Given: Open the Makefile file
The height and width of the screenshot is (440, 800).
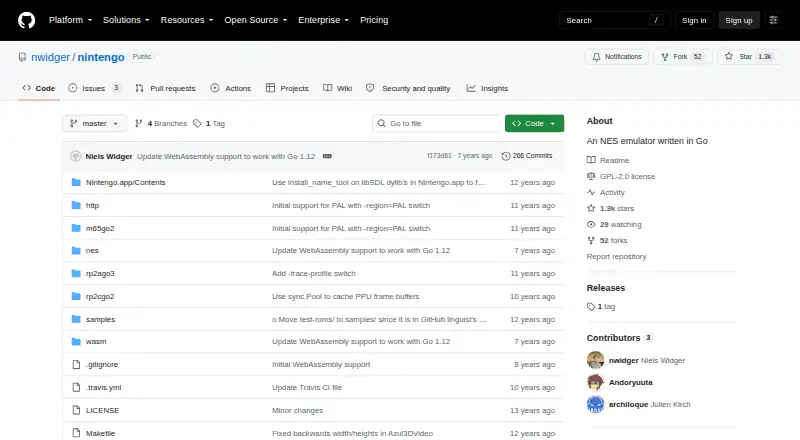Looking at the screenshot, I should [101, 433].
